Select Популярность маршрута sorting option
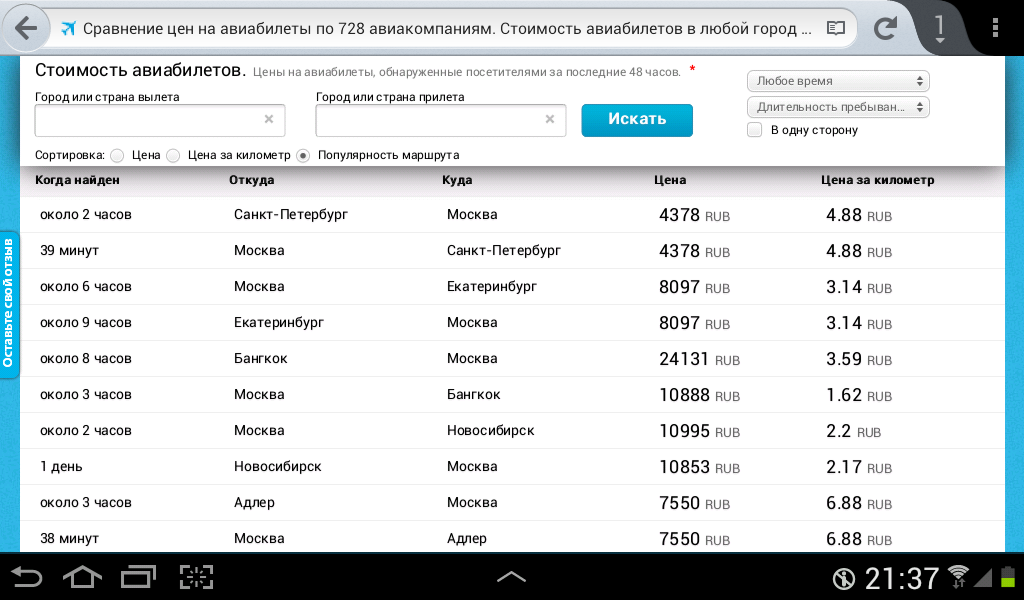This screenshot has height=600, width=1024. coord(304,156)
